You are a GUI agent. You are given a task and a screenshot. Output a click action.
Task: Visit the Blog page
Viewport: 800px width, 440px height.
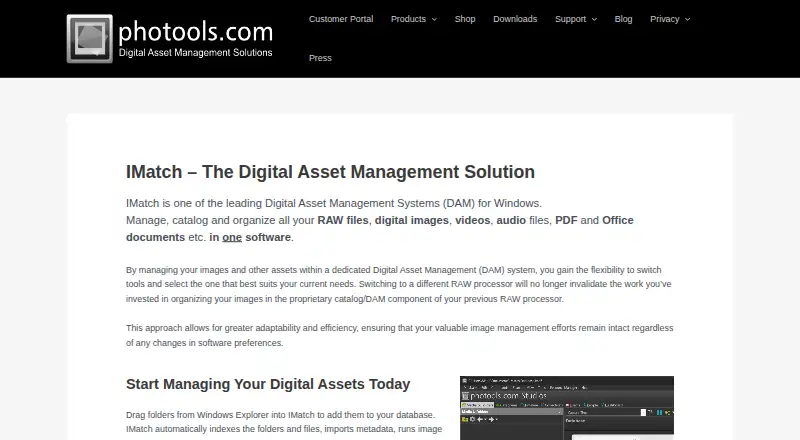pos(623,19)
